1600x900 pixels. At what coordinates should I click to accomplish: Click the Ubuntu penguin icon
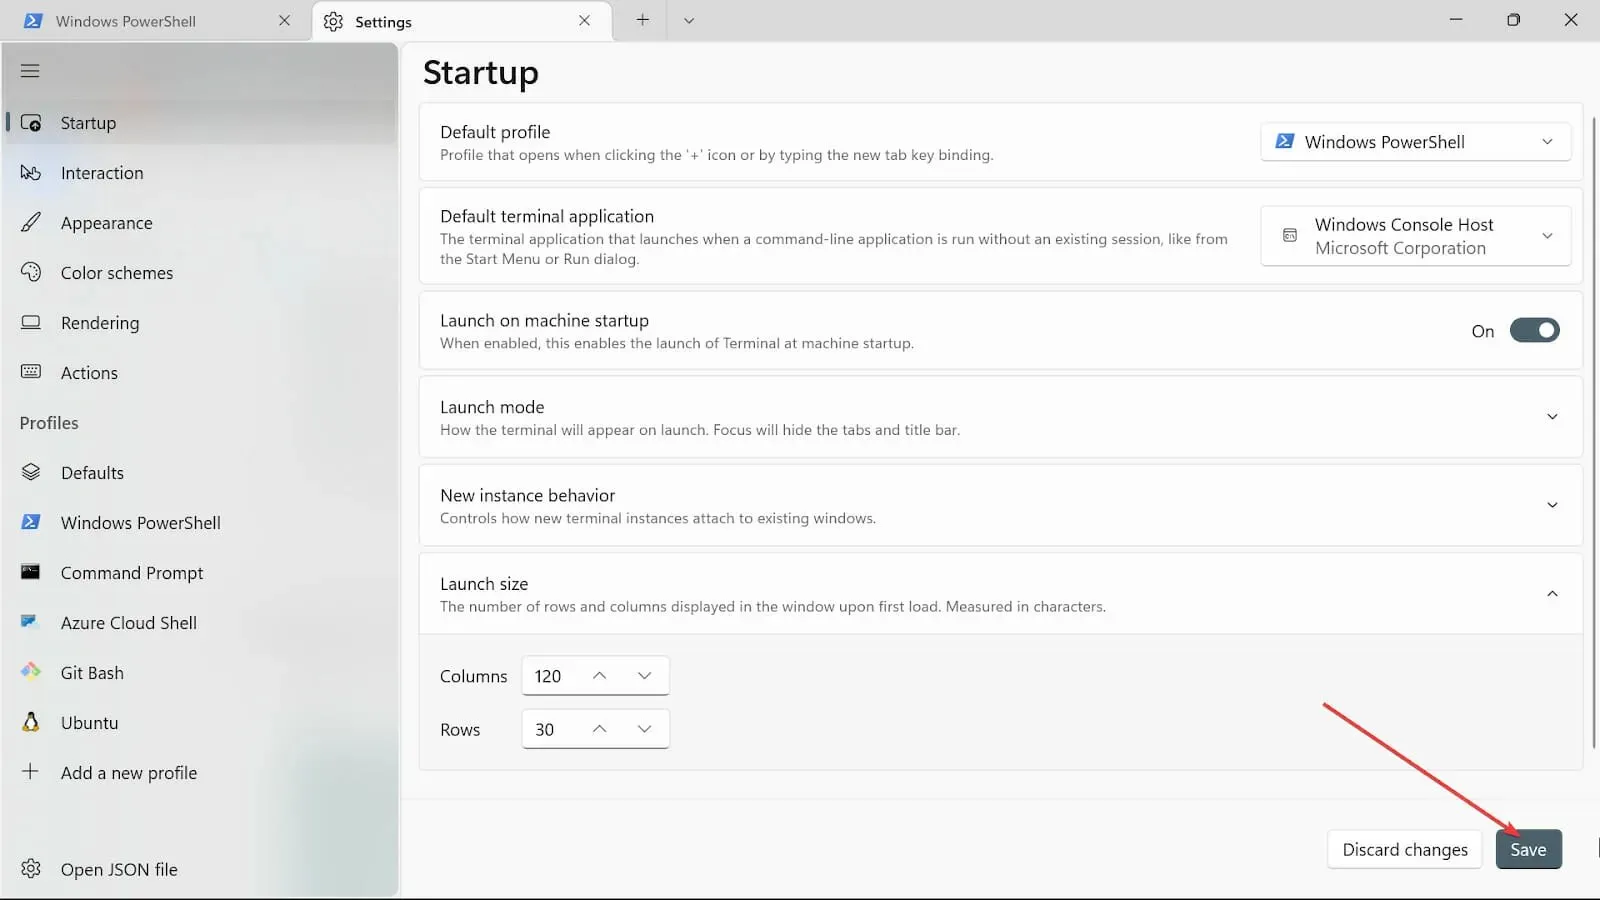[31, 721]
